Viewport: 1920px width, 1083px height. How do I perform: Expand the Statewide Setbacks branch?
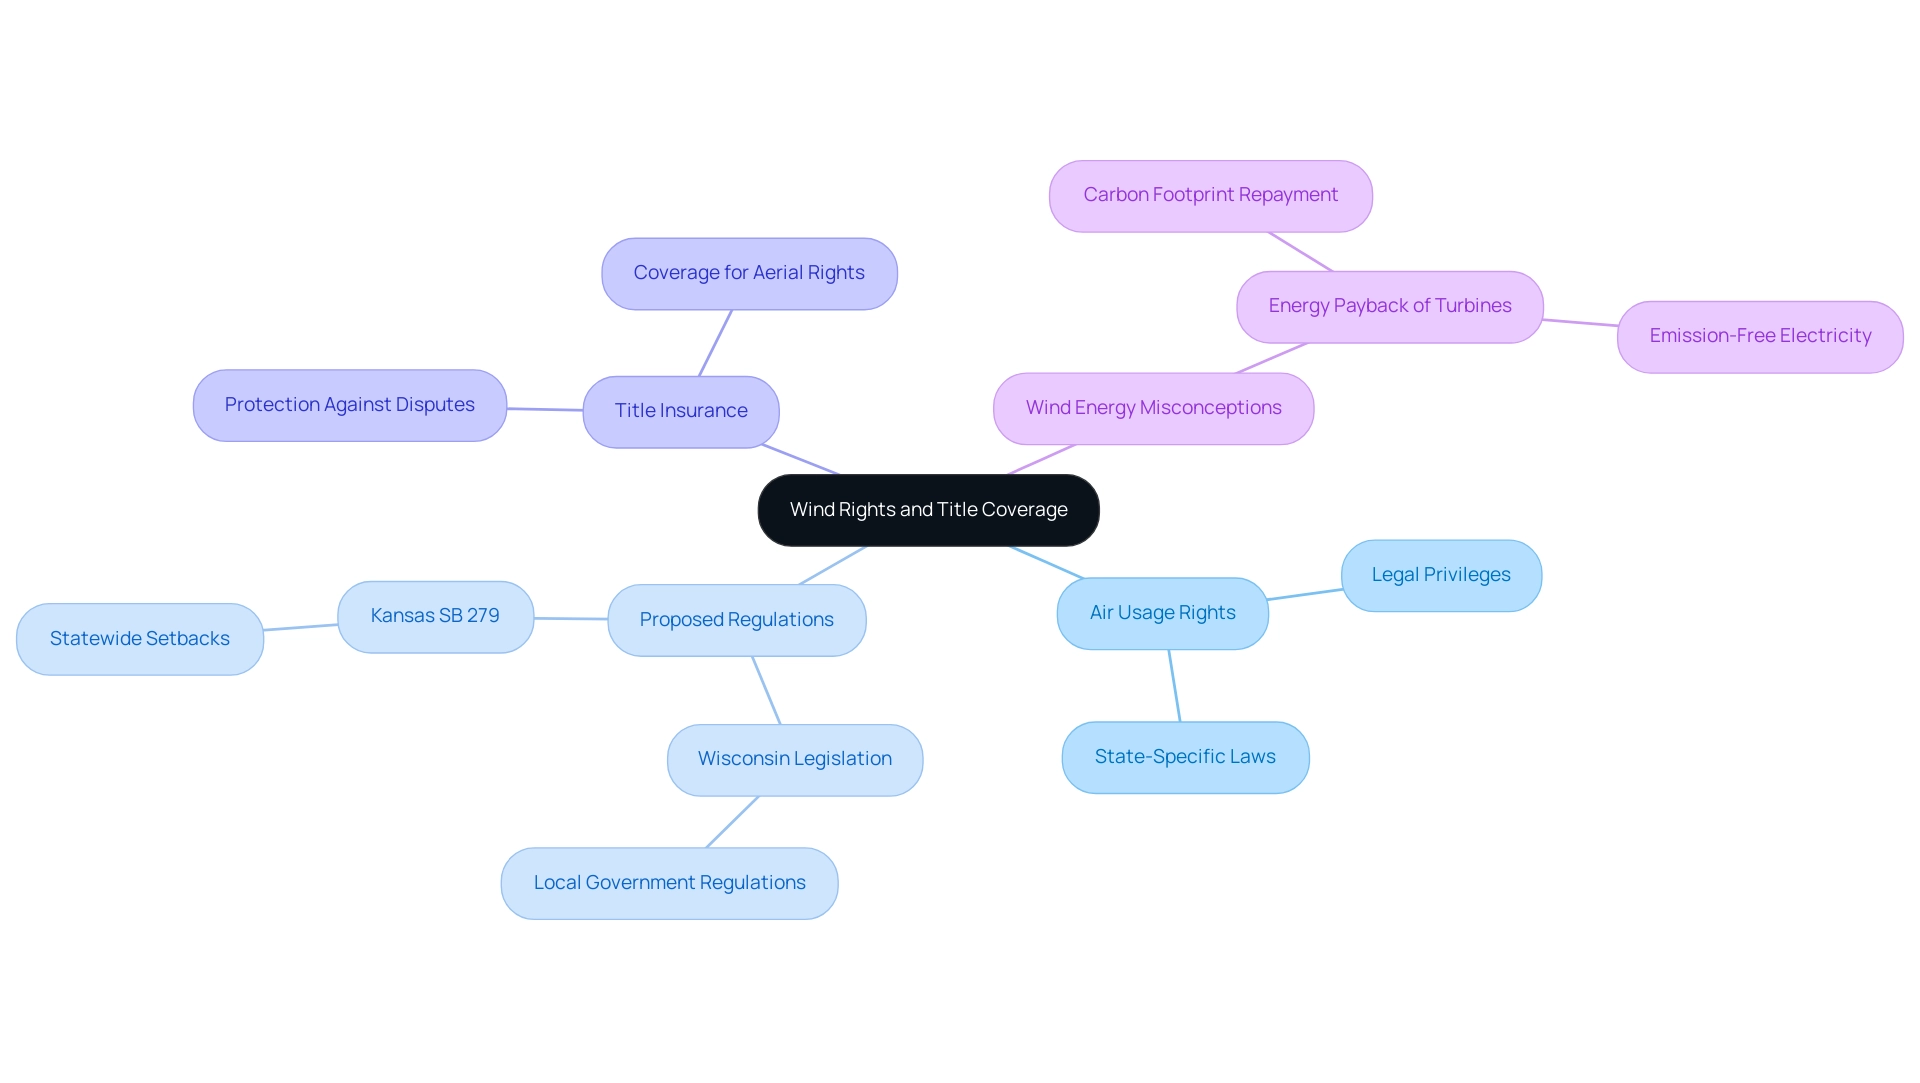[138, 638]
